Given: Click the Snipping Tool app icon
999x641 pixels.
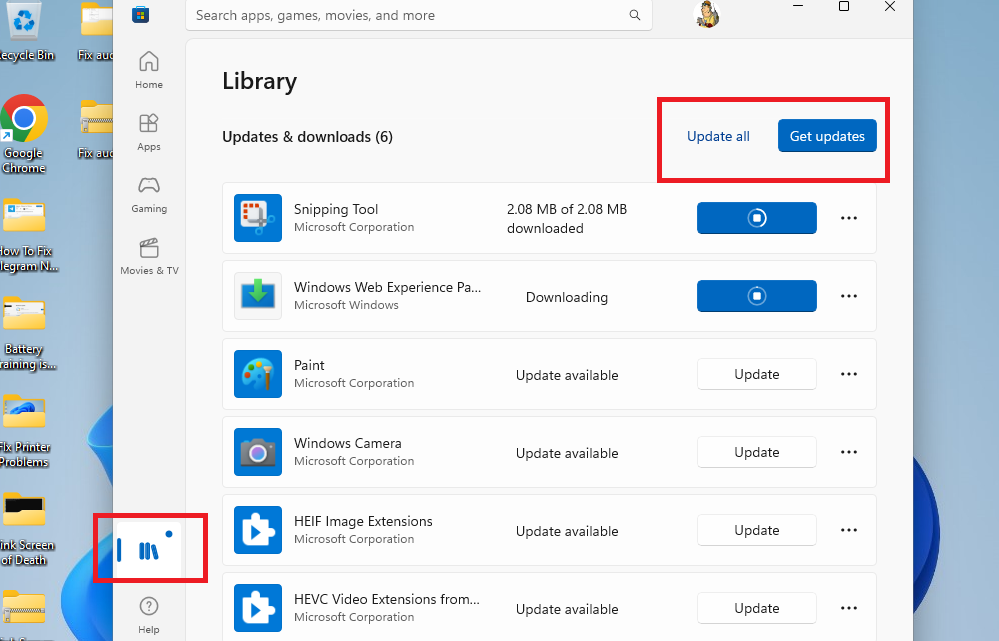Looking at the screenshot, I should pos(257,218).
